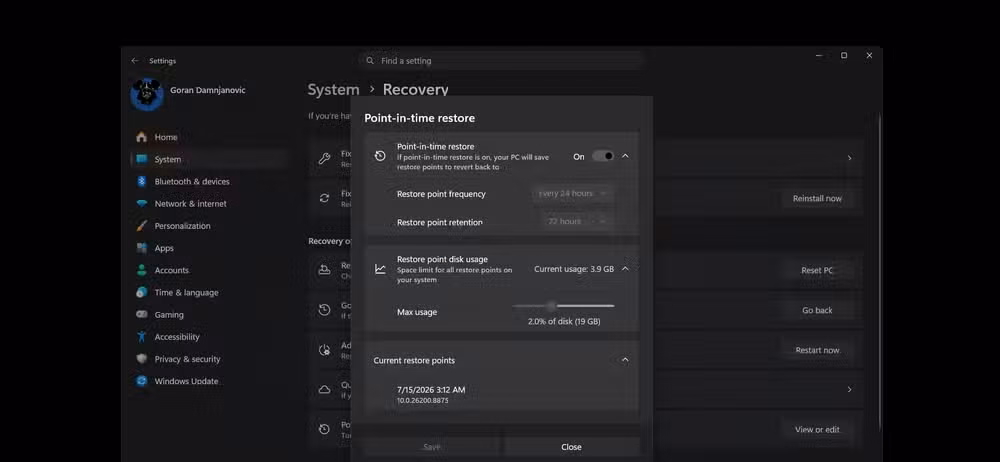This screenshot has height=462, width=1000.
Task: Click in the Find a setting search box
Action: 502,61
